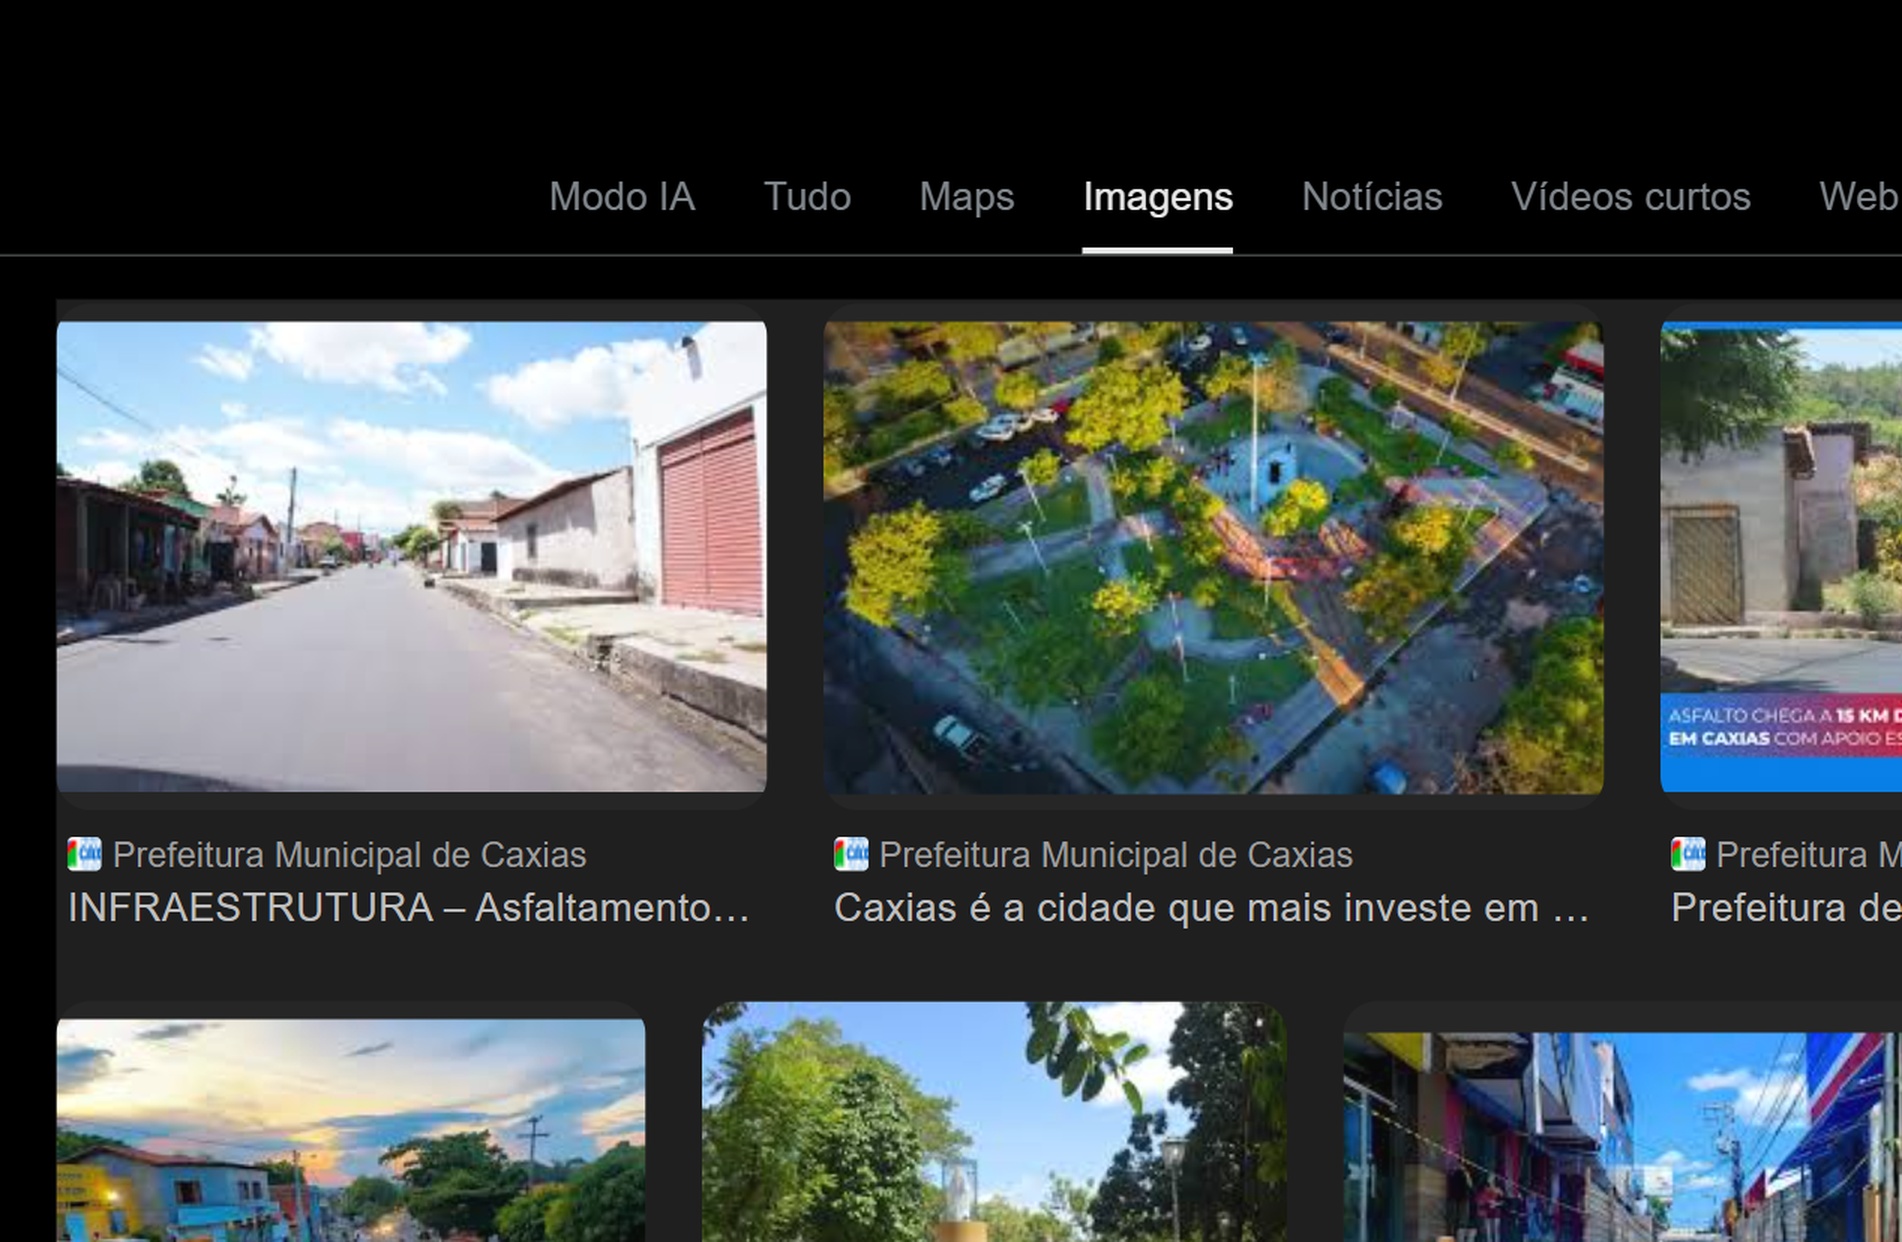This screenshot has height=1242, width=1902.
Task: Click 'INFRAESTRUTURA – Asfaltamento…' result title
Action: click(408, 908)
